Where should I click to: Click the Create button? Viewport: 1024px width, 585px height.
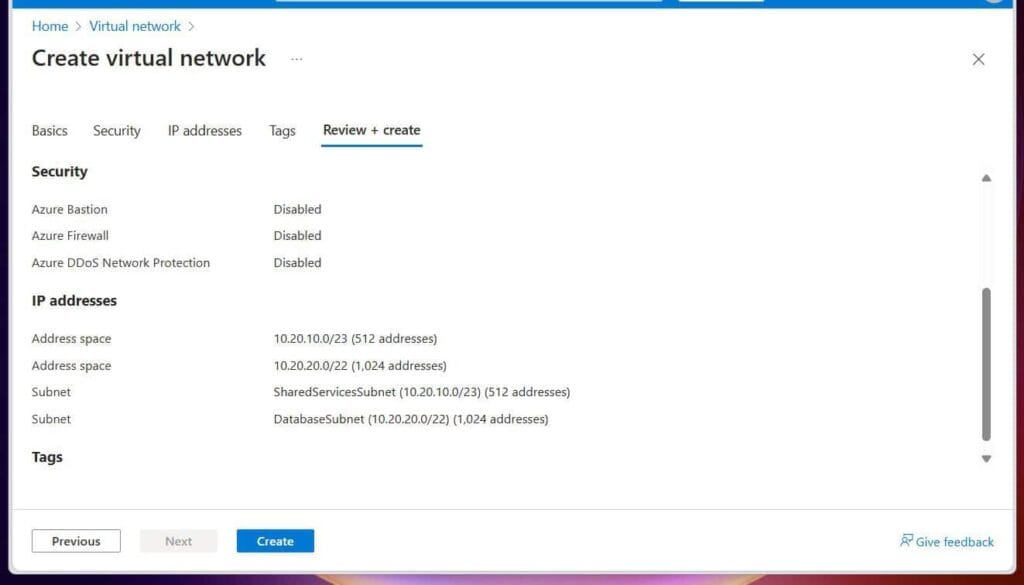pos(274,540)
